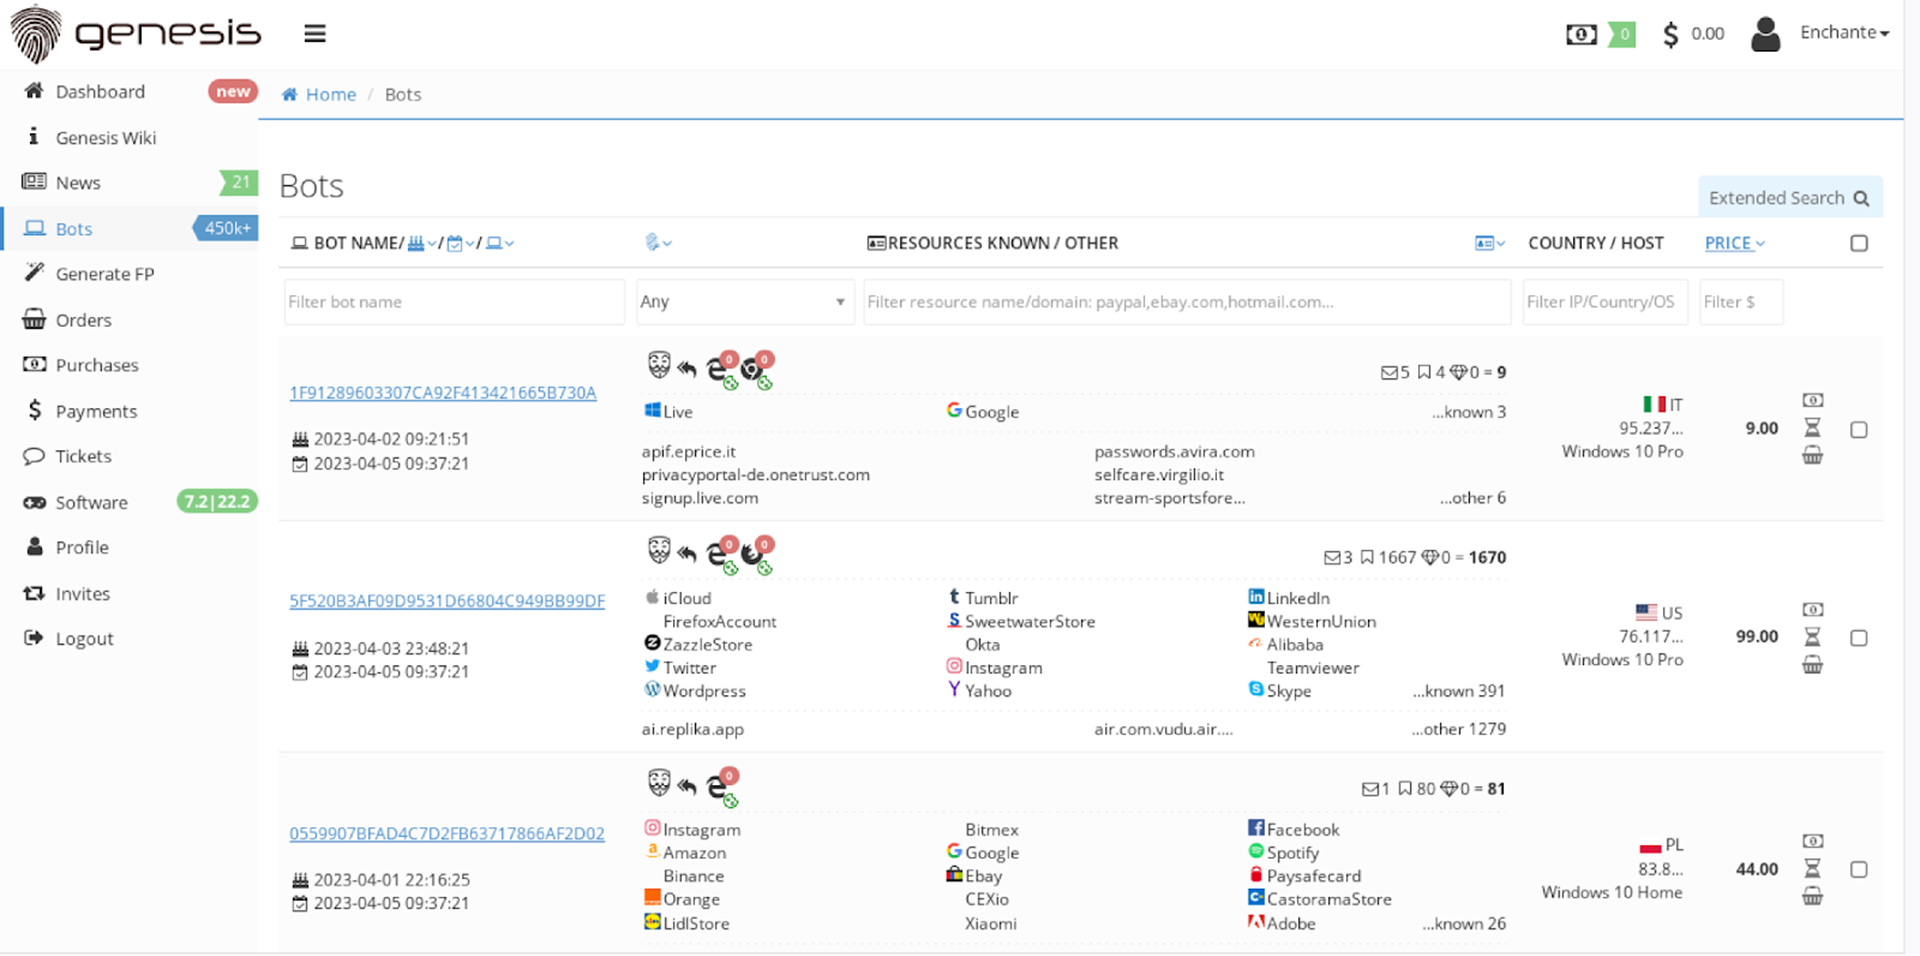Toggle select-all checkbox in table header
Screen dimensions: 1920x956
pos(1859,243)
